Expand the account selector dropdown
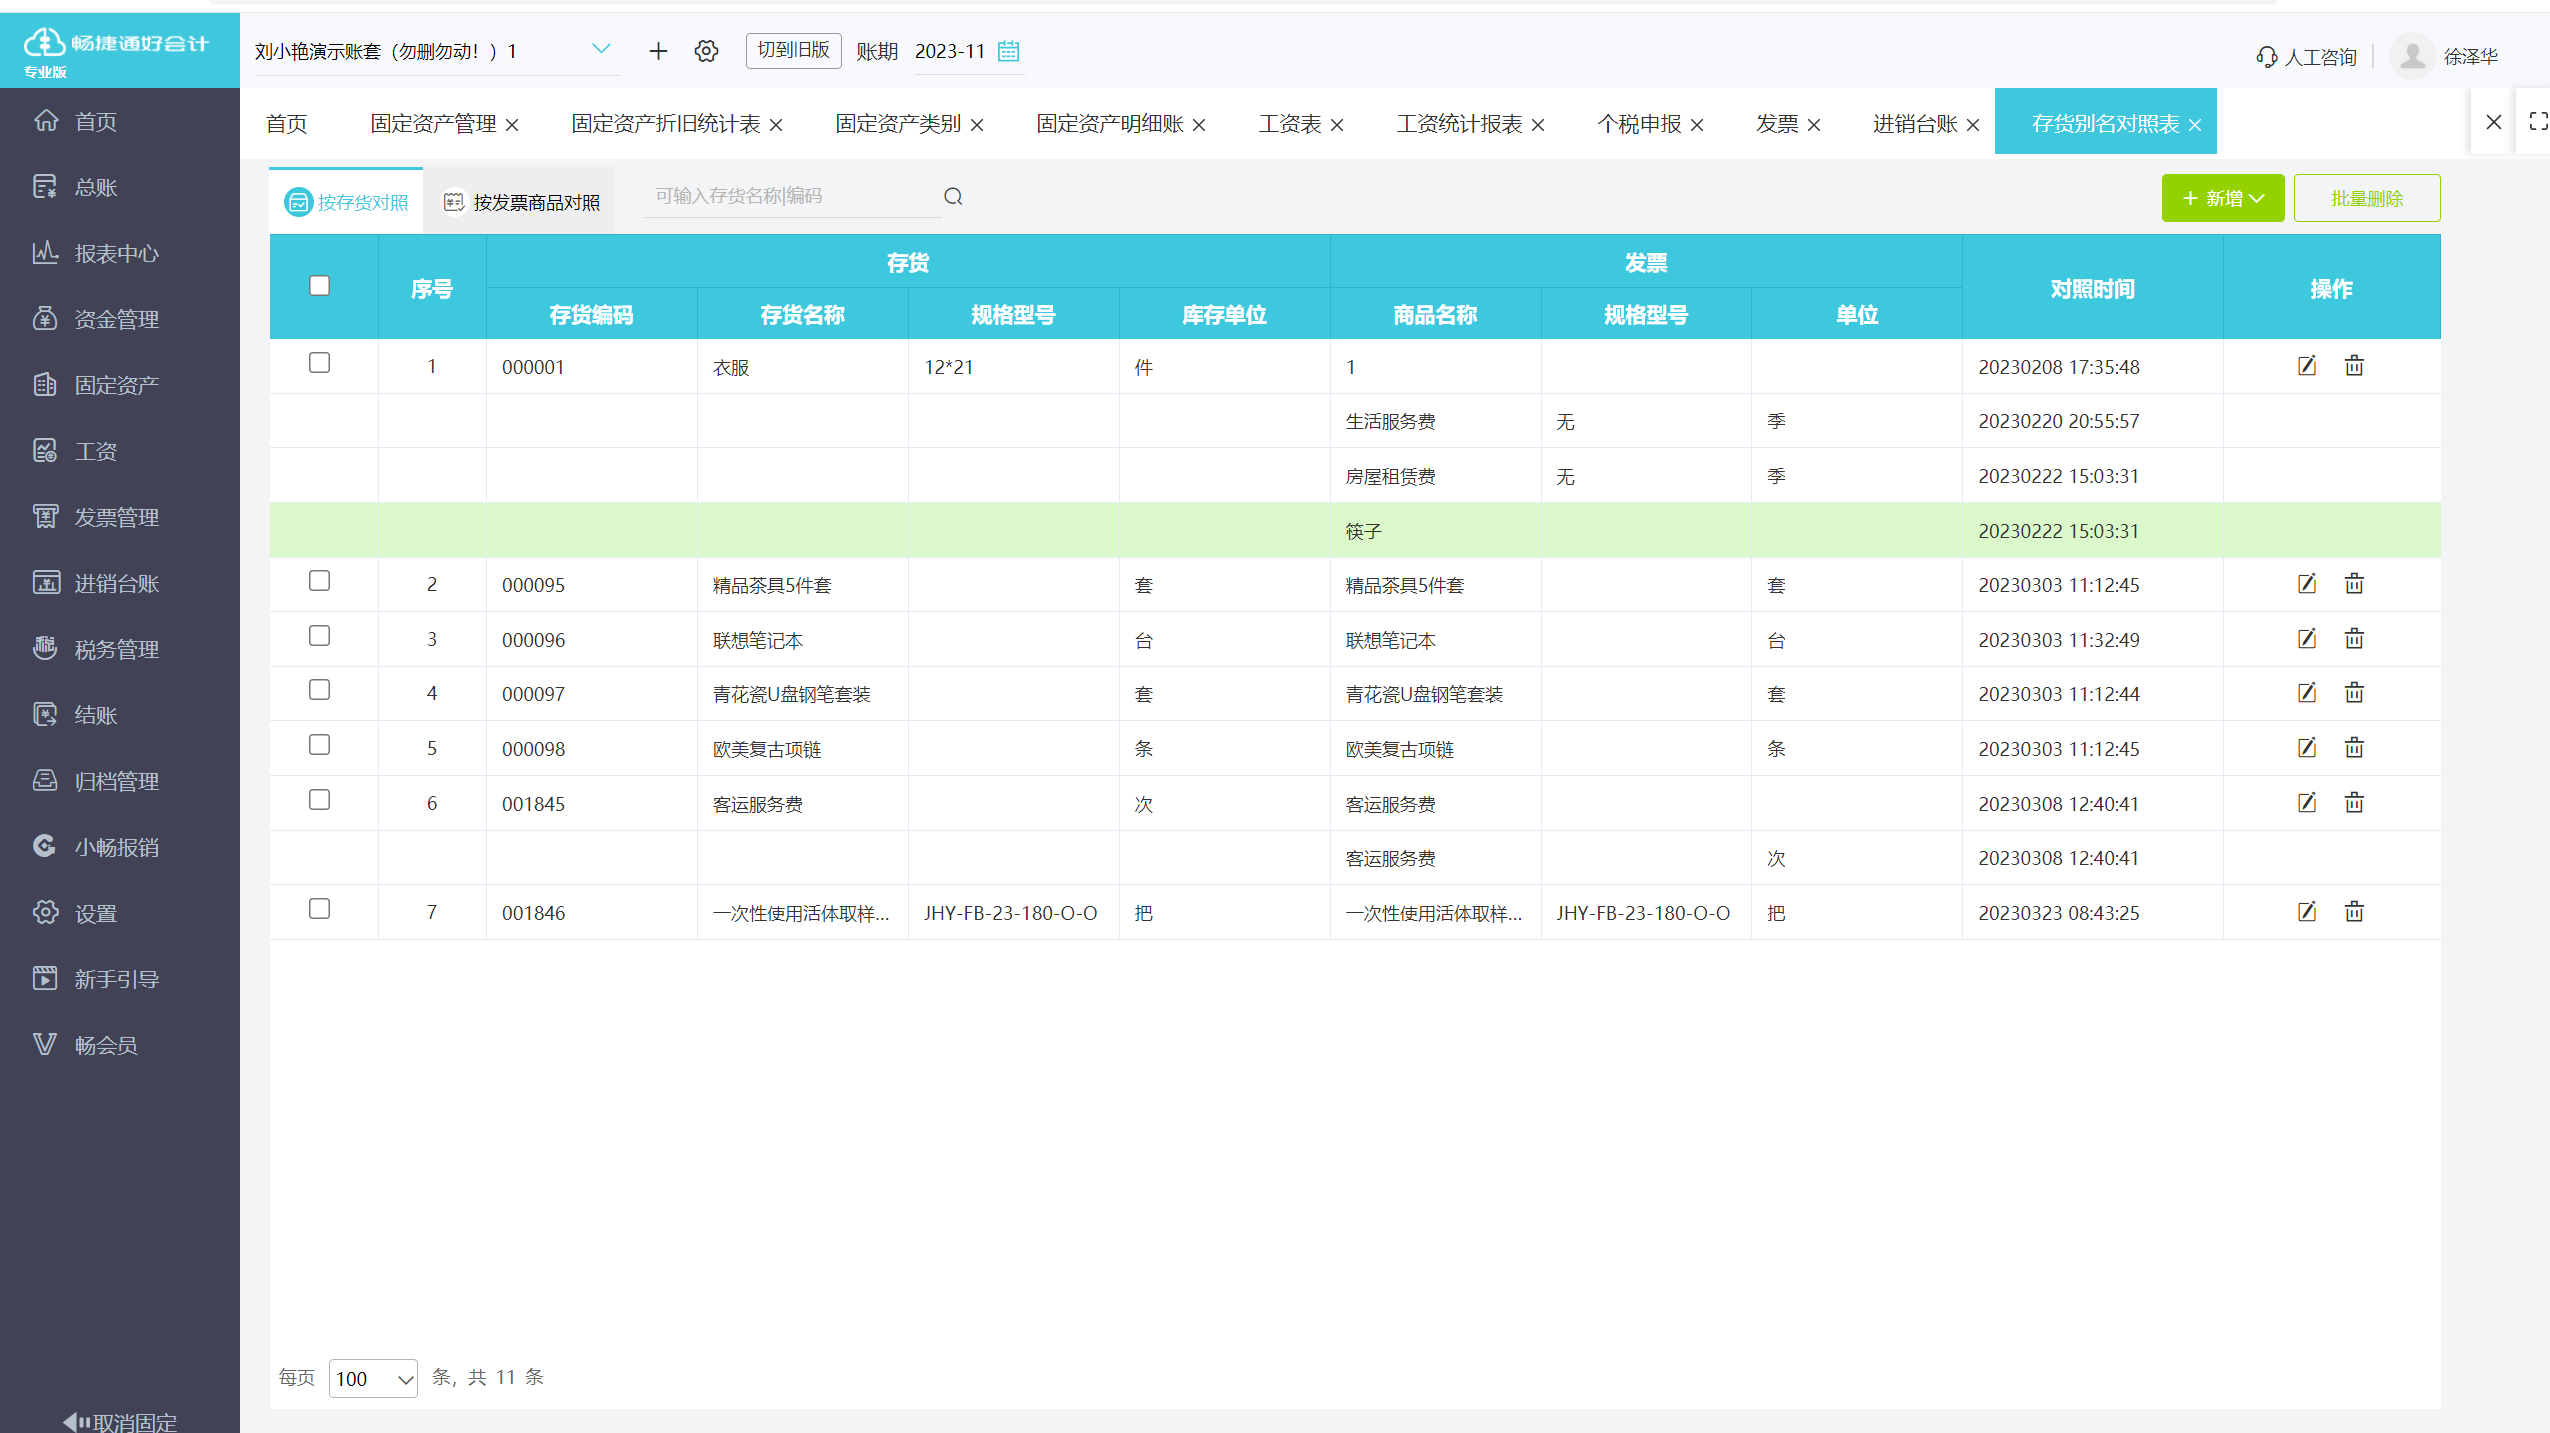Image resolution: width=2550 pixels, height=1433 pixels. pyautogui.click(x=602, y=51)
